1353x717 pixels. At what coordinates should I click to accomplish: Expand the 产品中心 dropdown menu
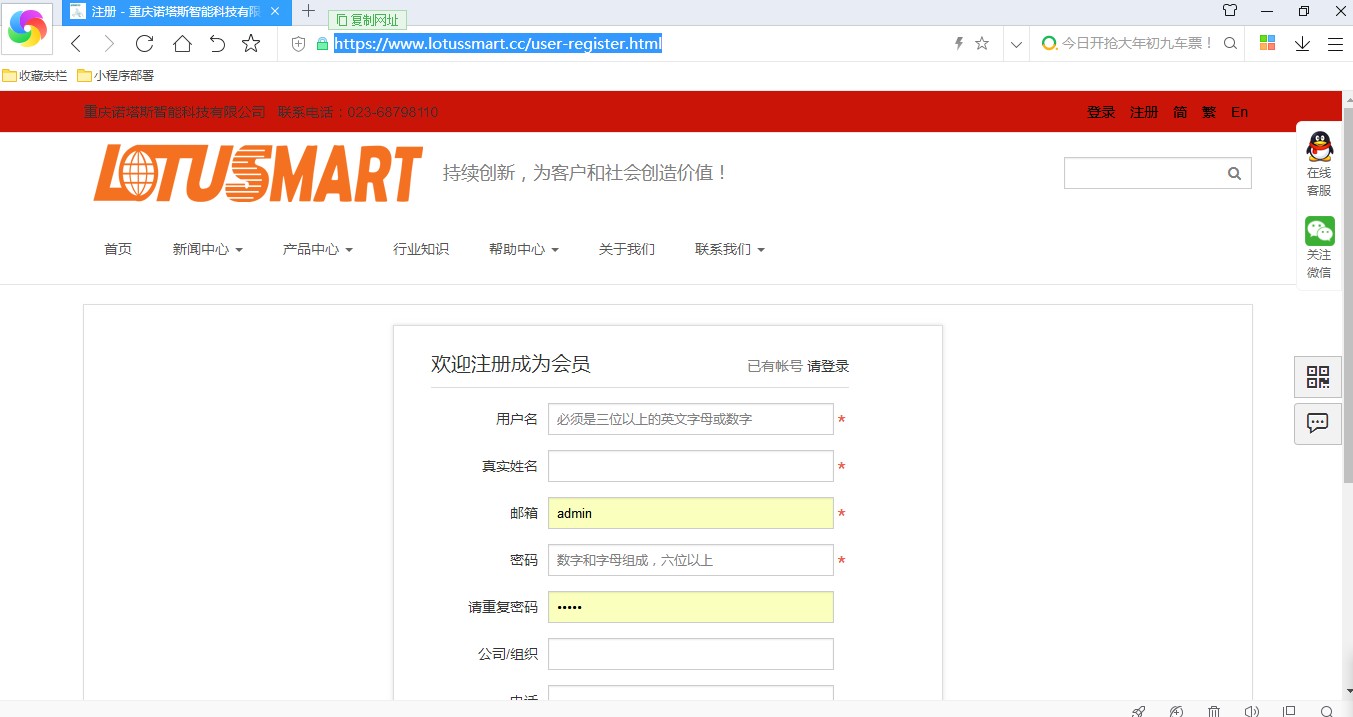[317, 249]
